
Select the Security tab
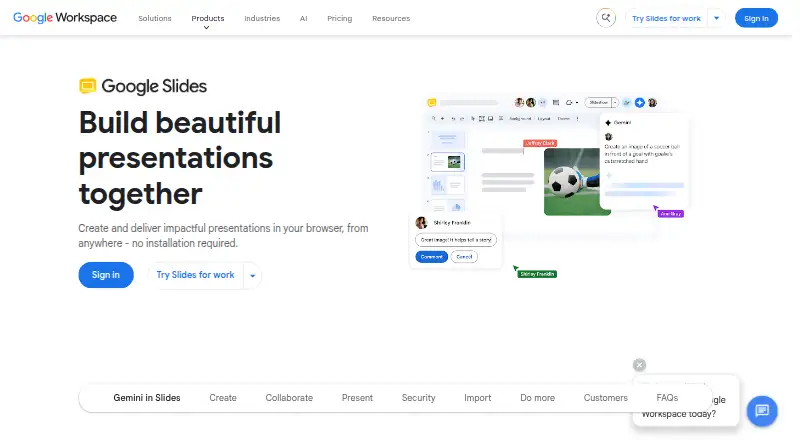pos(418,398)
